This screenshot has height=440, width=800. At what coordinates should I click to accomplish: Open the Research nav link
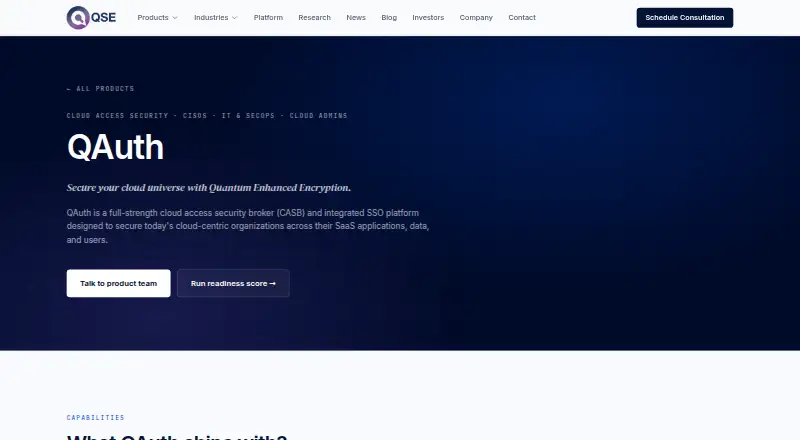point(314,17)
